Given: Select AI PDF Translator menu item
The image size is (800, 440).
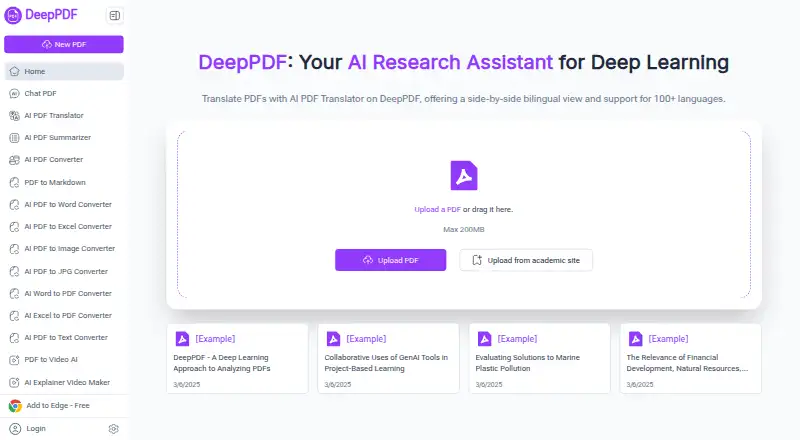Looking at the screenshot, I should tap(64, 115).
